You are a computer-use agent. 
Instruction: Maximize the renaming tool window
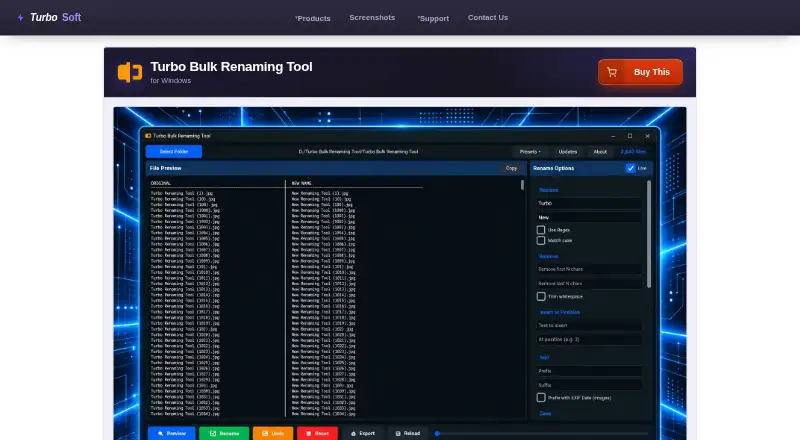(630, 136)
